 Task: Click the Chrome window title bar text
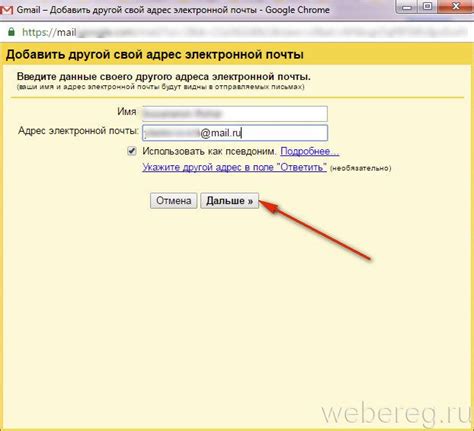pyautogui.click(x=173, y=10)
